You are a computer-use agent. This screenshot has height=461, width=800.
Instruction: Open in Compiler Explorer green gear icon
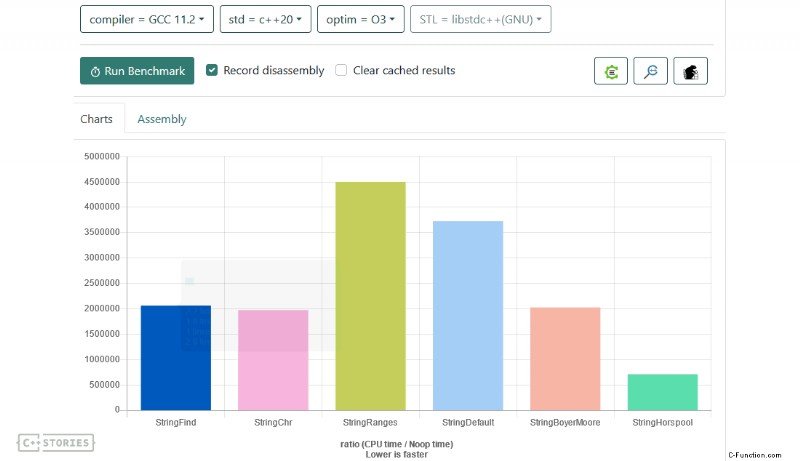(x=611, y=71)
